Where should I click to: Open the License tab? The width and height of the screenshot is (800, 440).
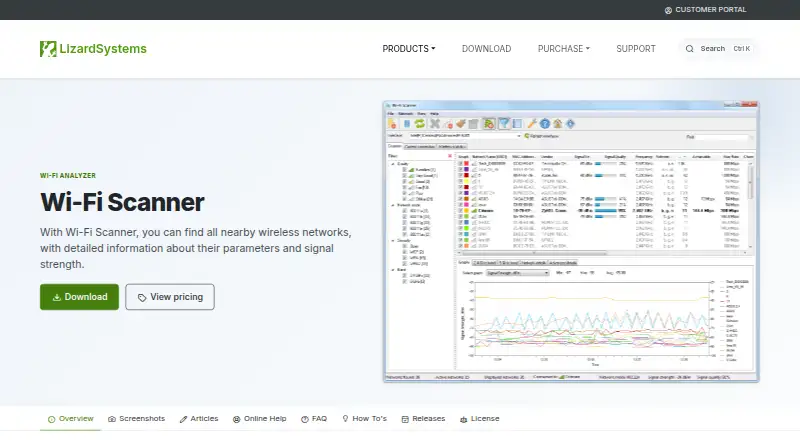coord(479,419)
